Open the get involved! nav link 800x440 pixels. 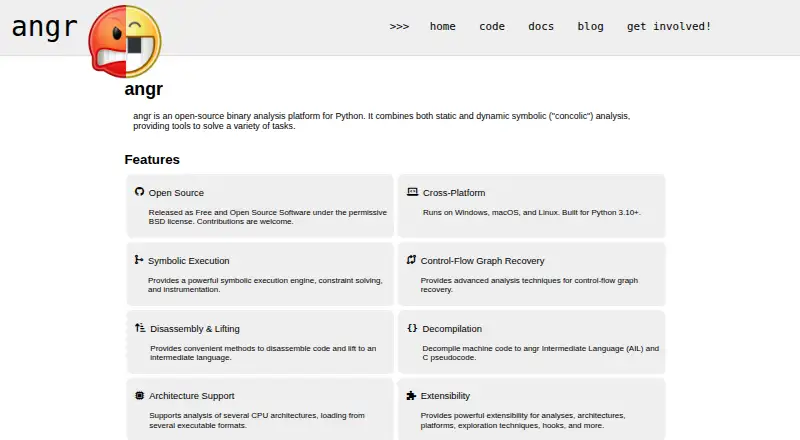(669, 27)
